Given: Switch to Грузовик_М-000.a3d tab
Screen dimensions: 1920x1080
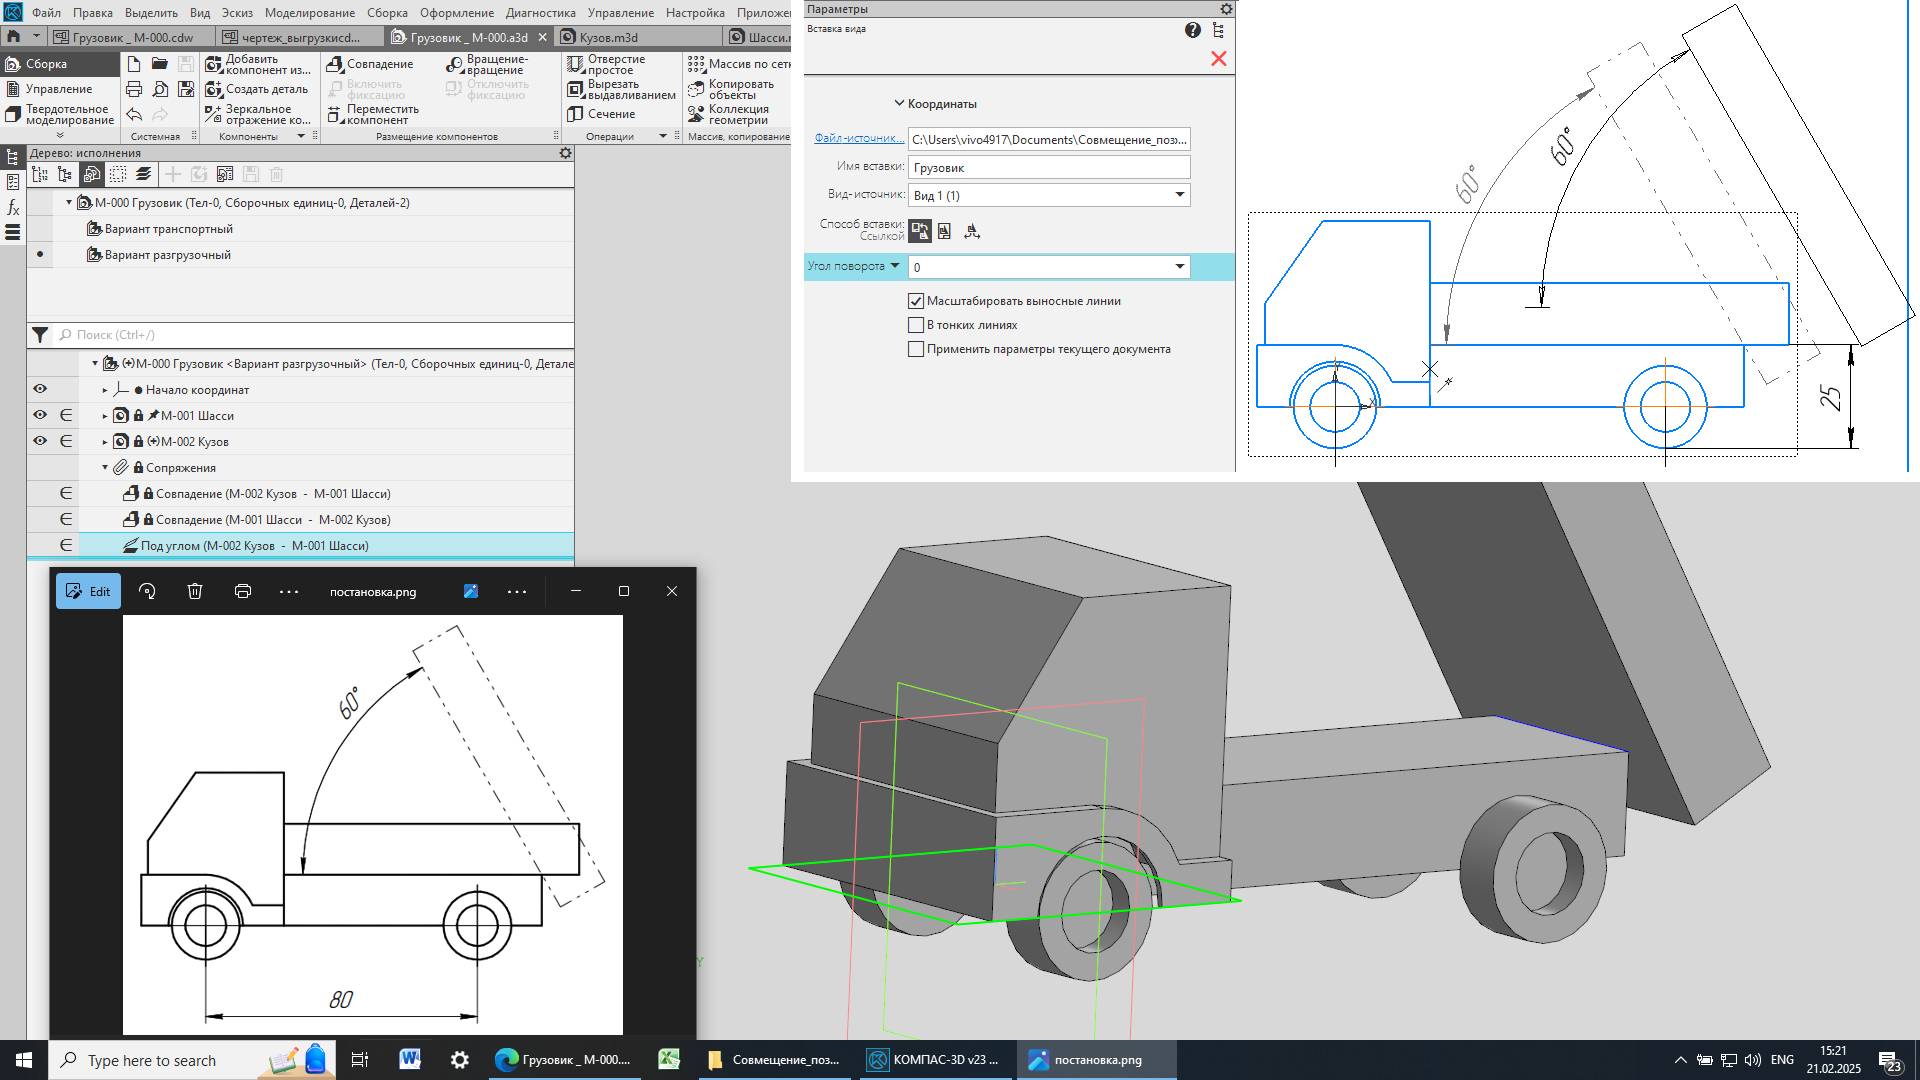Looking at the screenshot, I should click(467, 37).
